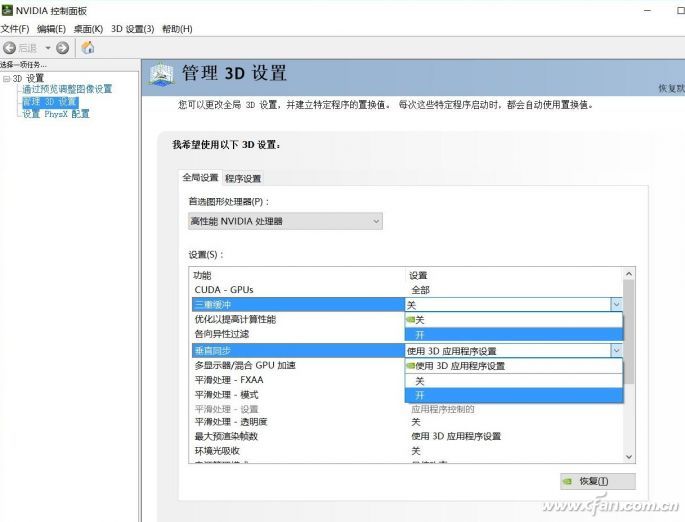This screenshot has height=522, width=685.
Task: Click the 管理 3D 设置 header icon
Action: tap(161, 74)
